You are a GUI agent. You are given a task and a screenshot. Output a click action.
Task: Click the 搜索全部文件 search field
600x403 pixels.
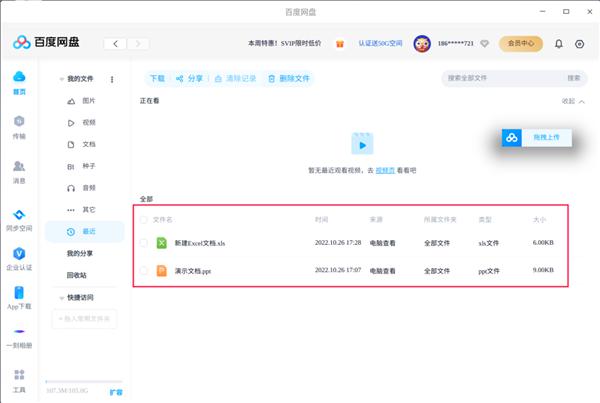pyautogui.click(x=500, y=78)
